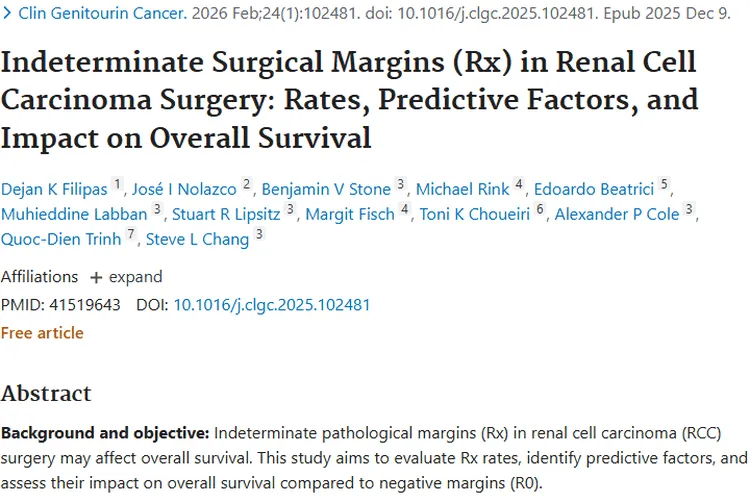Open author Margit Fisch
The width and height of the screenshot is (750, 500).
pos(350,214)
